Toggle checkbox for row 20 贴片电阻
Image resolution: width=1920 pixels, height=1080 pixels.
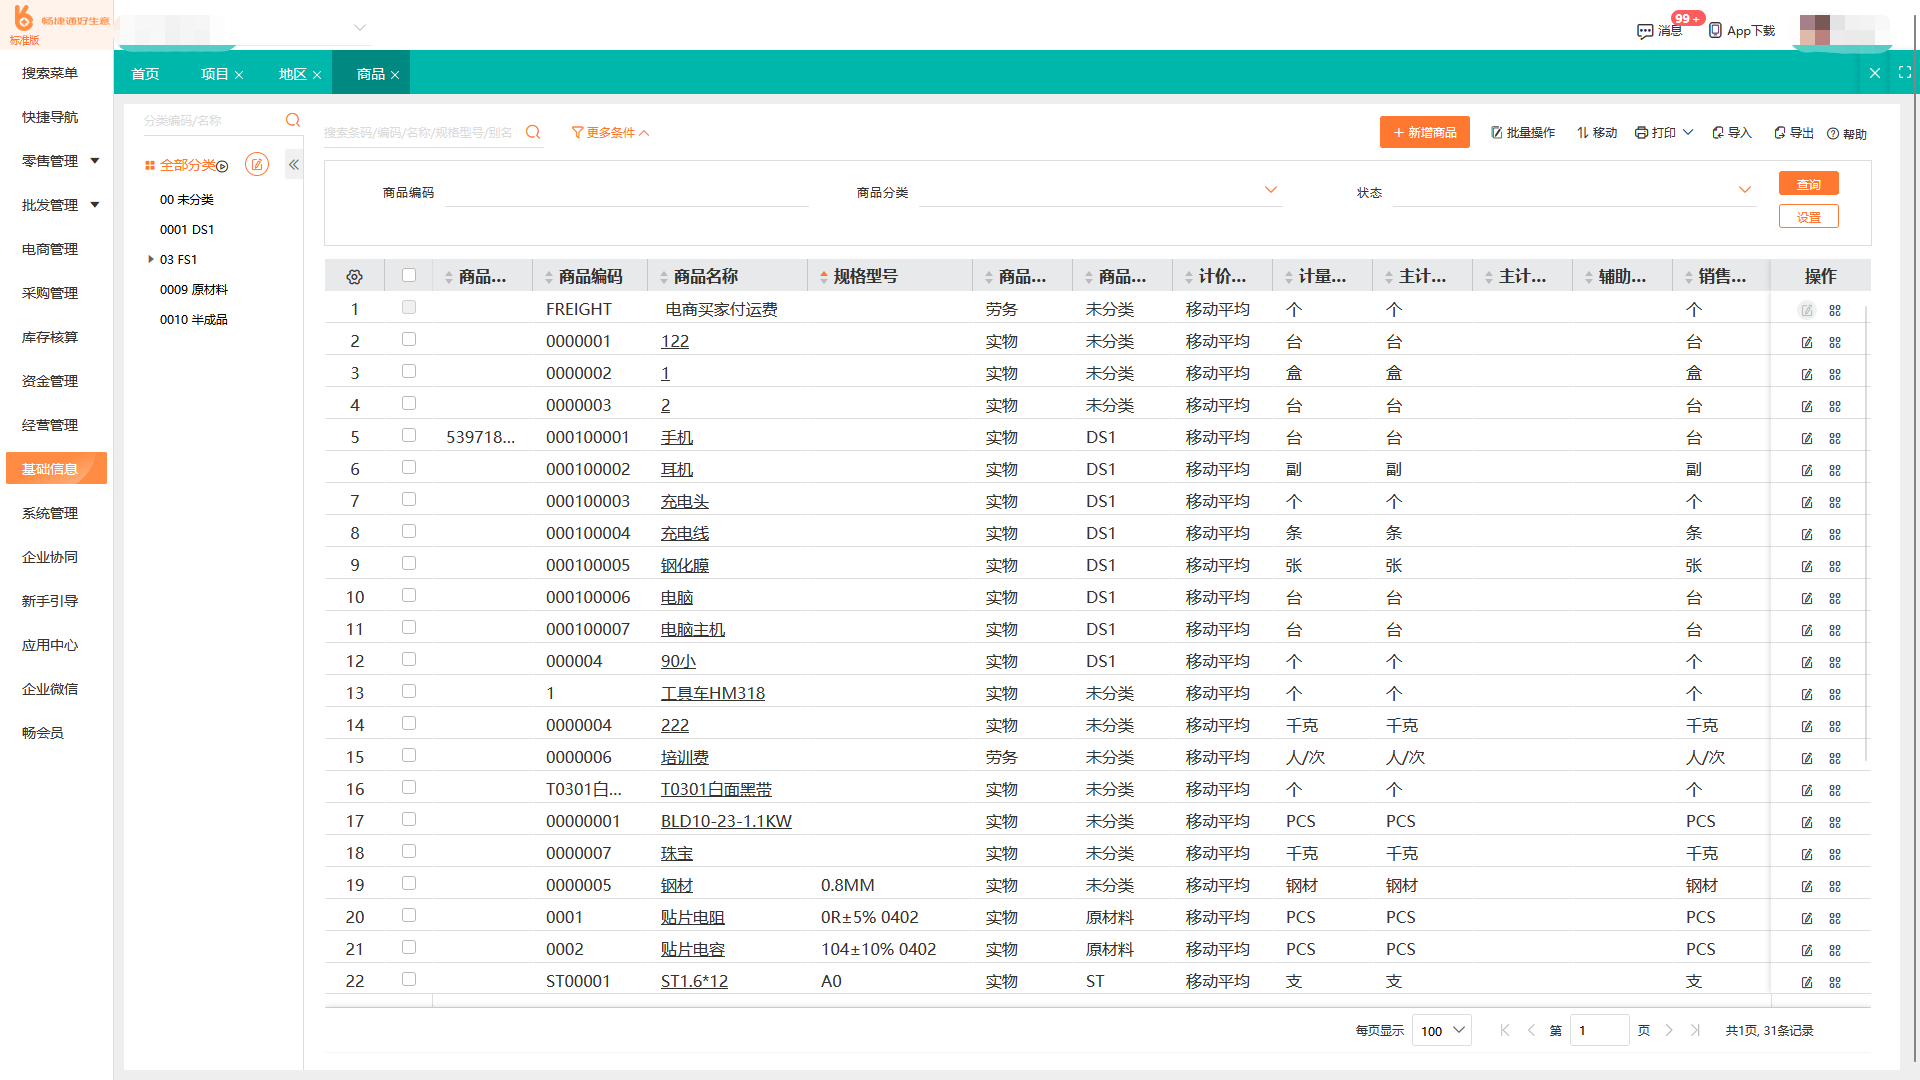coord(410,916)
